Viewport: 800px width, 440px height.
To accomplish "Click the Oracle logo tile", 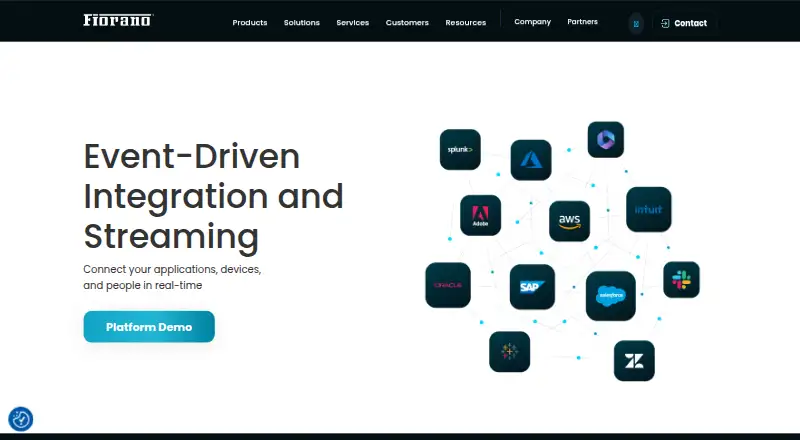I will 448,285.
